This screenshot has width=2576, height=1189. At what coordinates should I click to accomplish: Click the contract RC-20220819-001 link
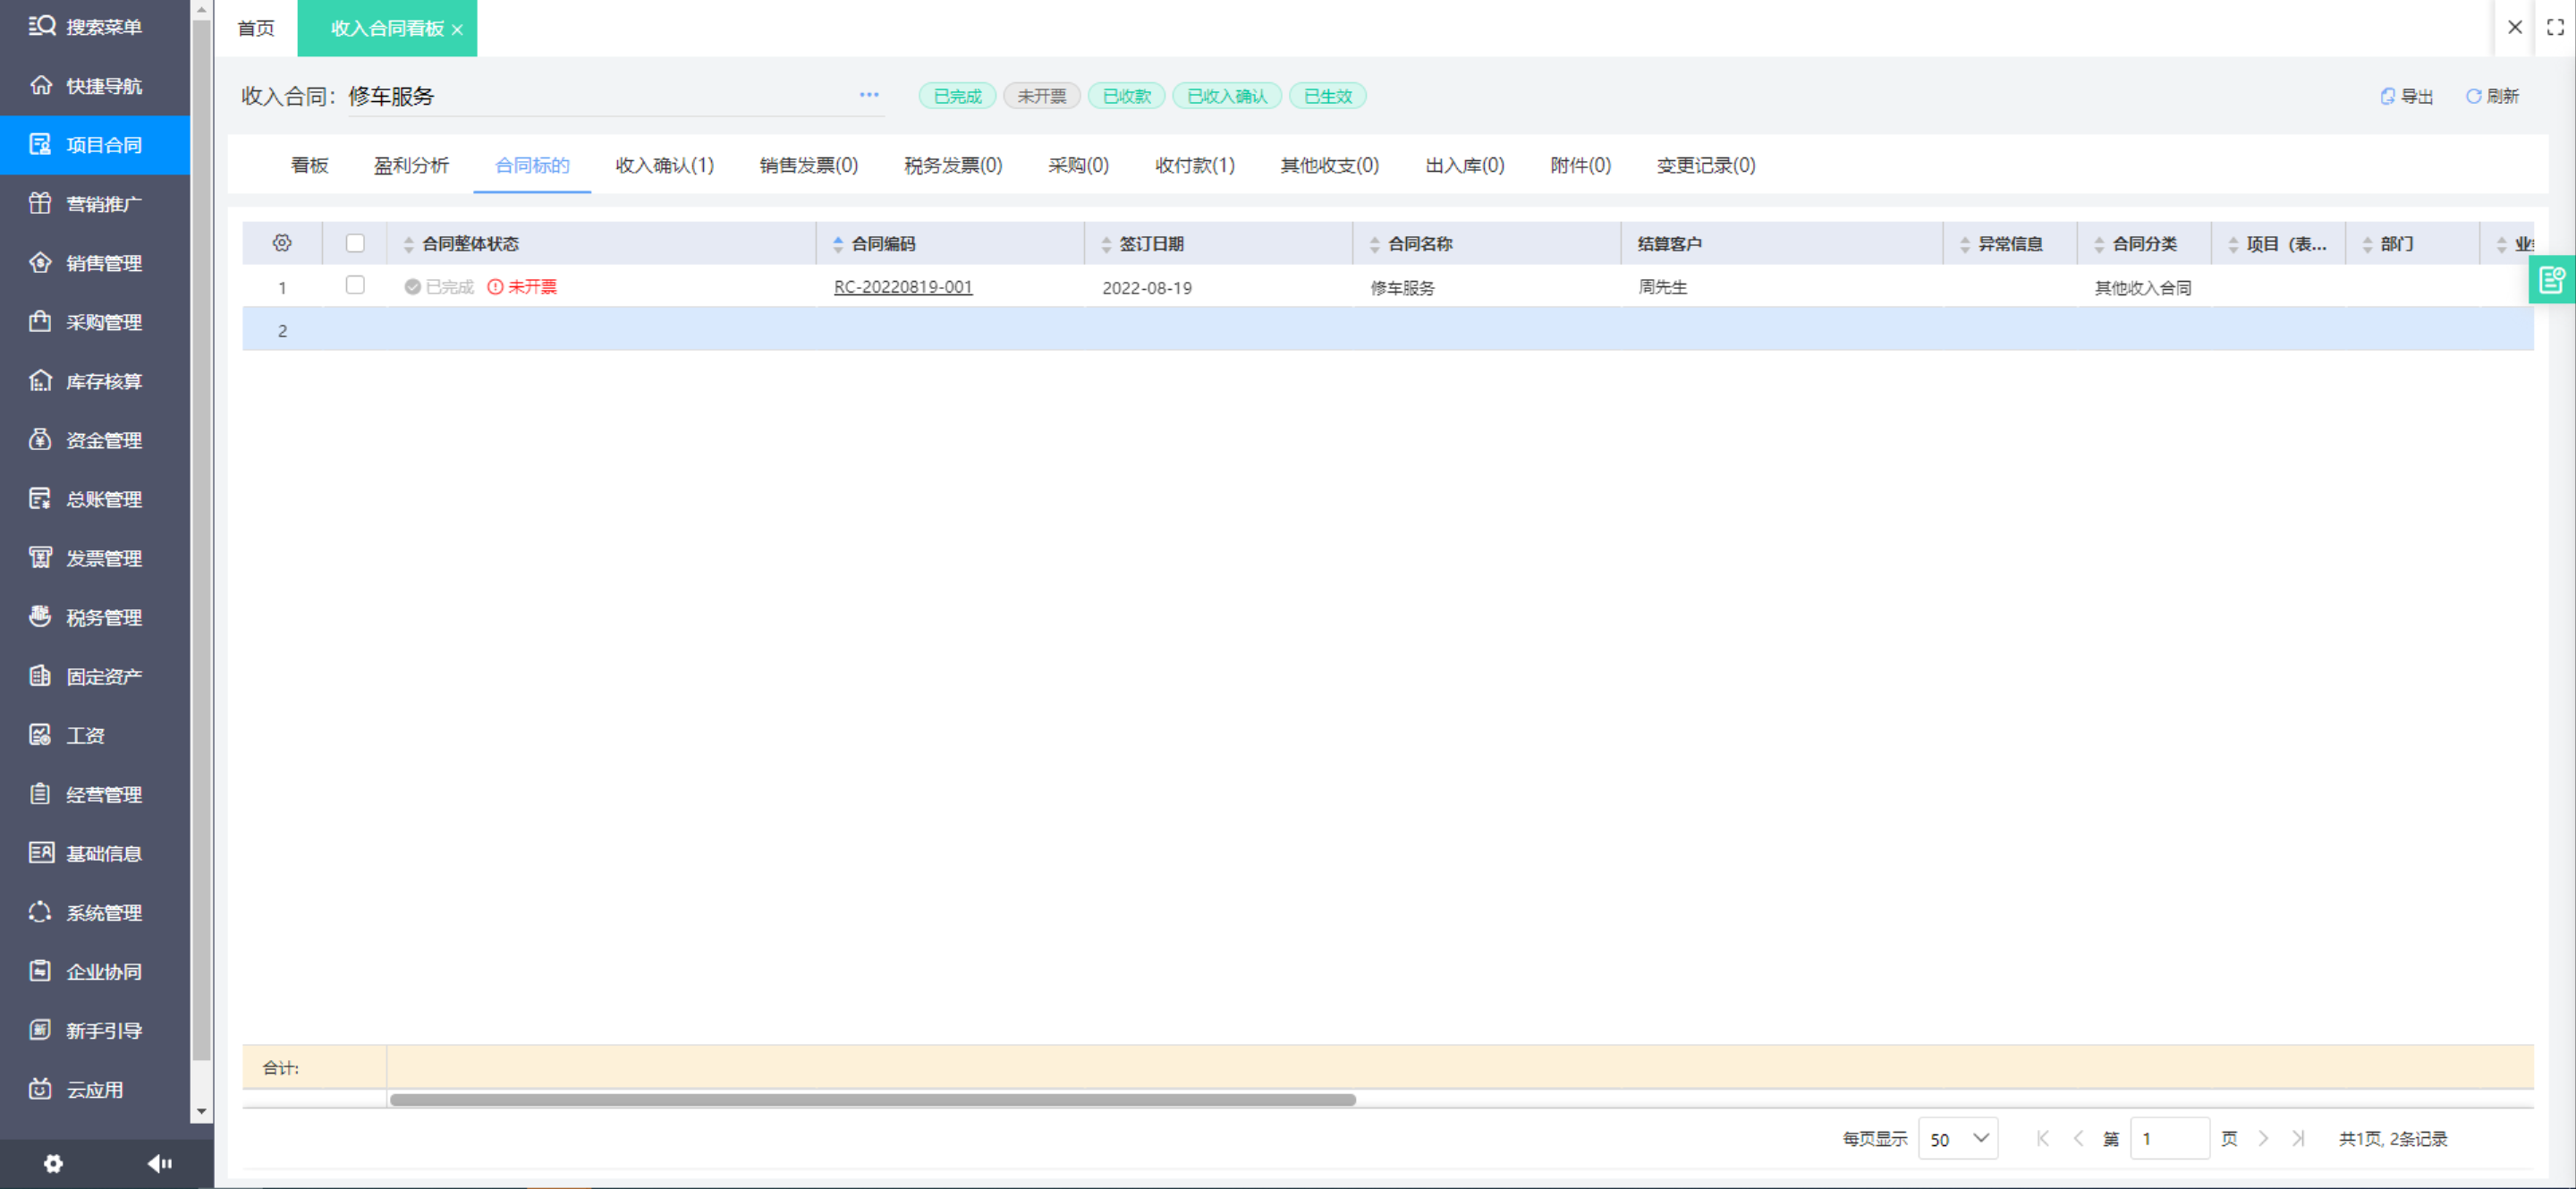coord(905,287)
